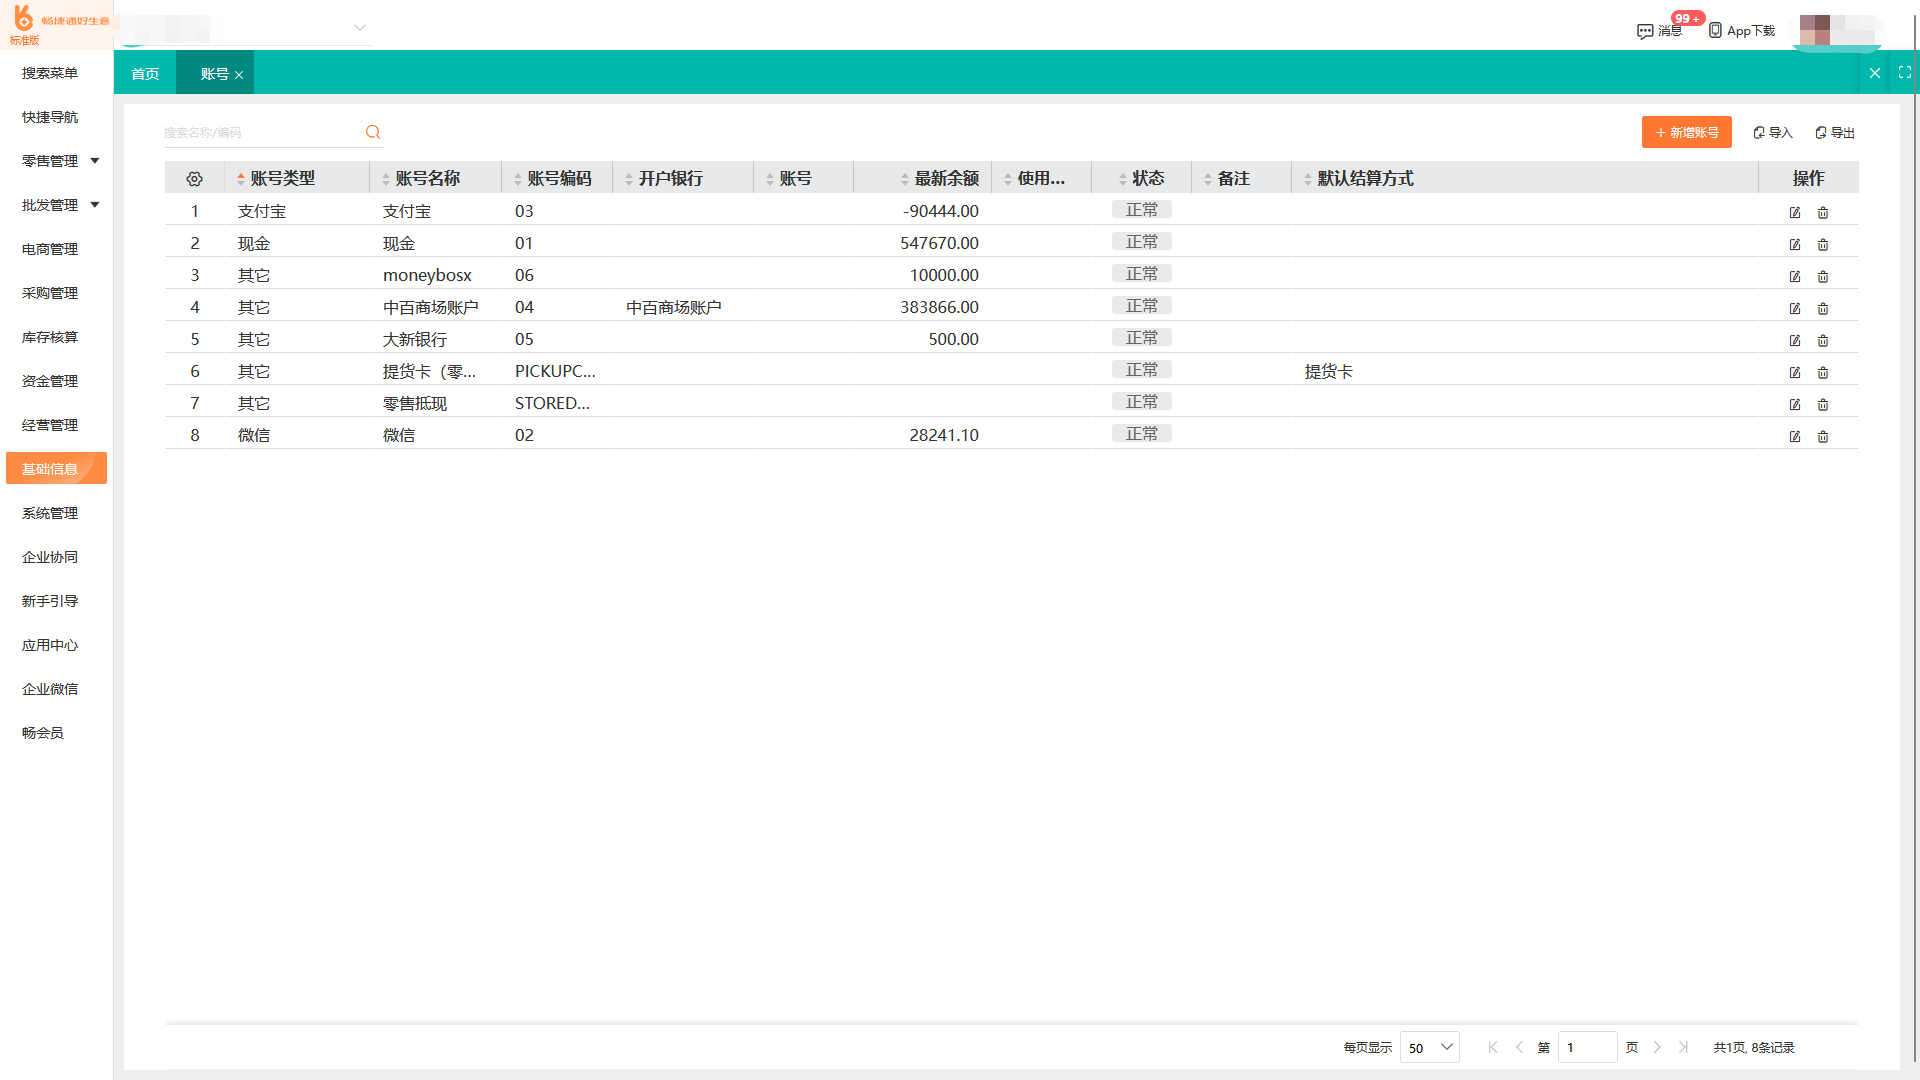Click the edit icon for 微信 account

tap(1795, 434)
